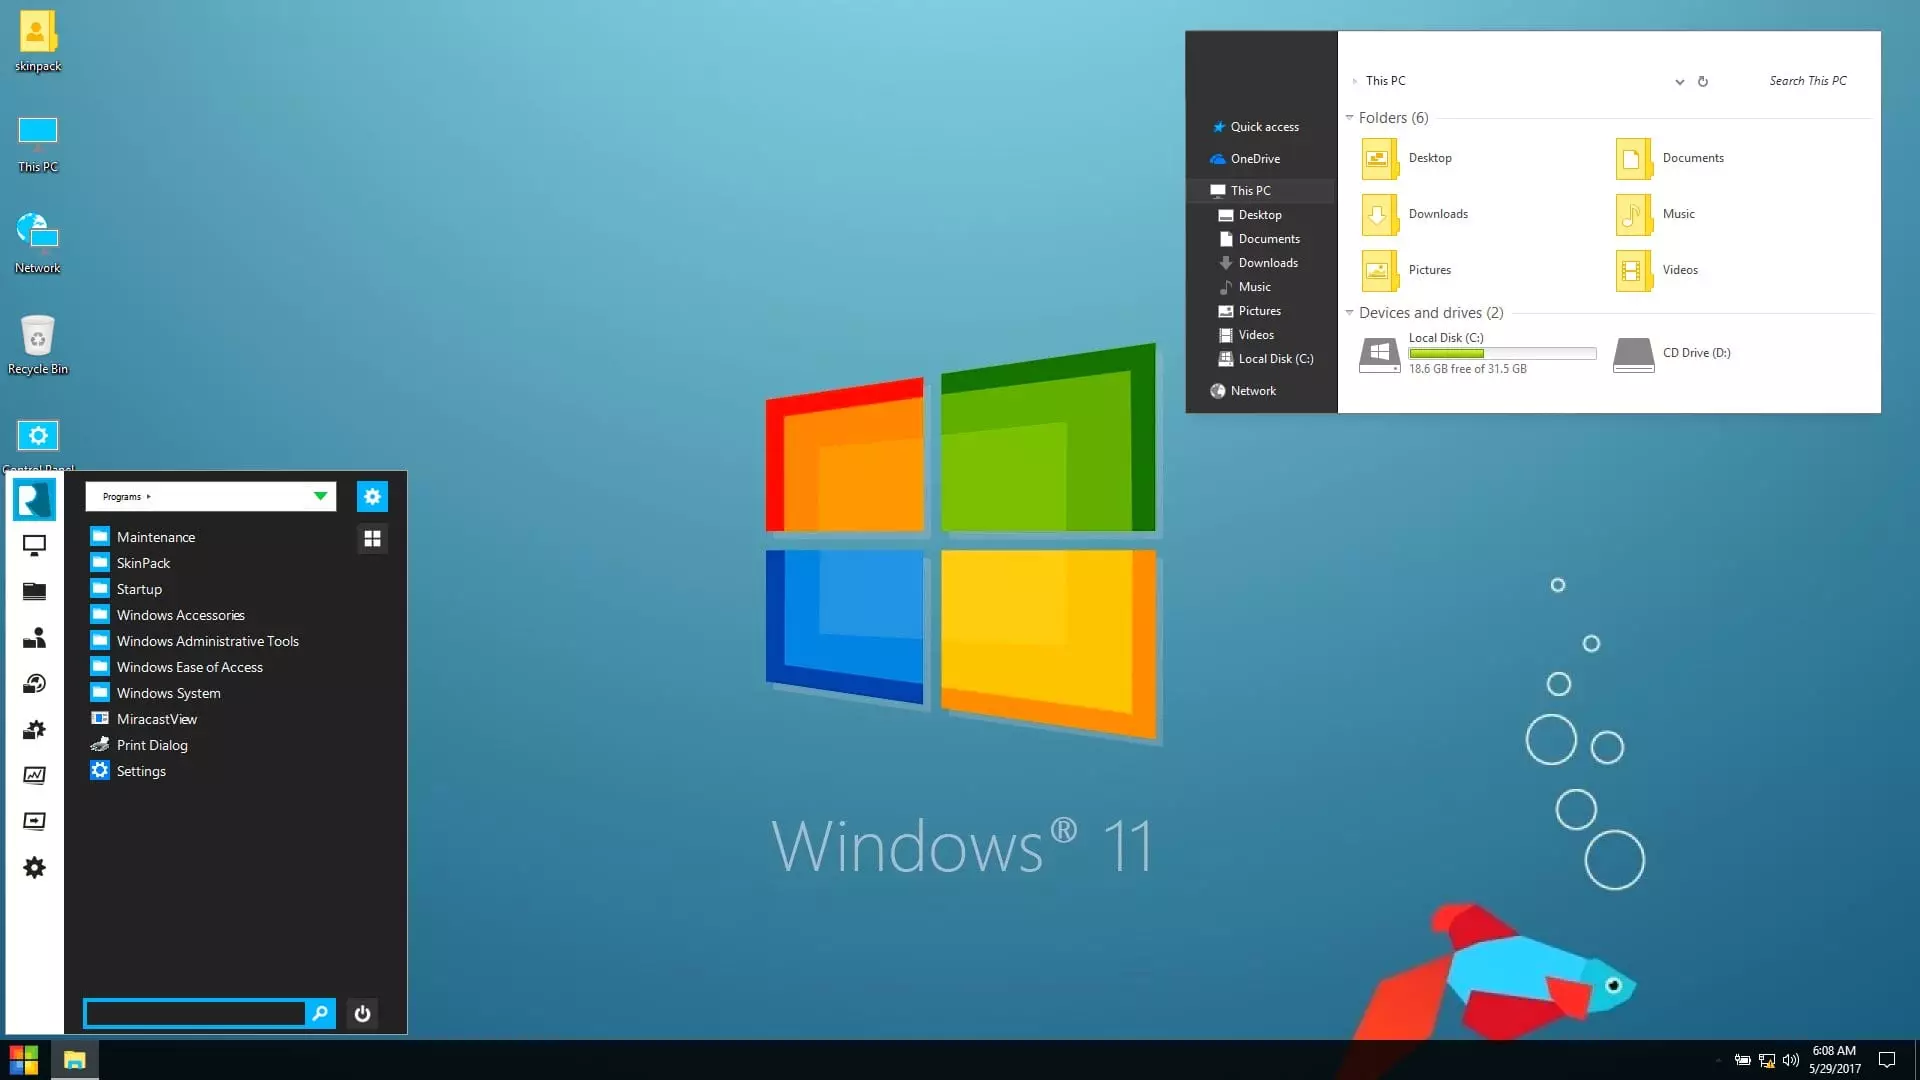Open Recycle Bin desktop icon
This screenshot has height=1080, width=1920.
37,338
